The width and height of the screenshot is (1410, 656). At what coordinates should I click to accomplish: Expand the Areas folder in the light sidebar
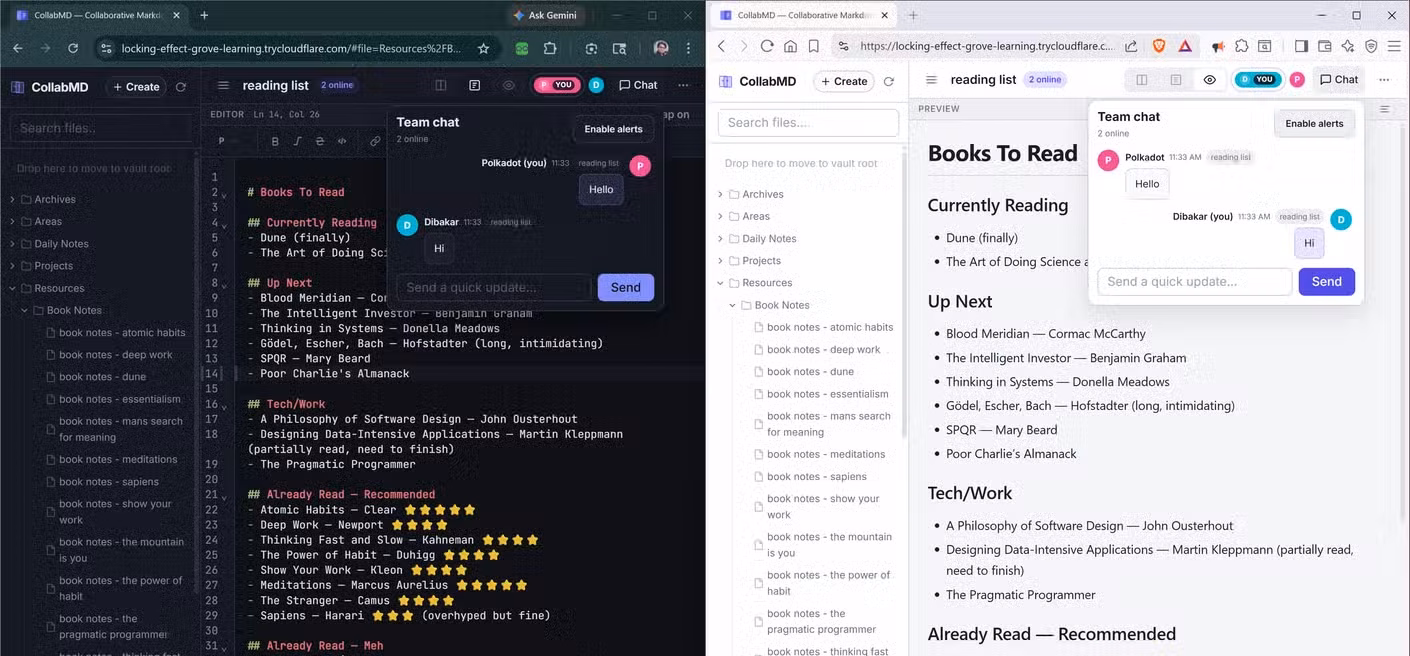tap(721, 216)
